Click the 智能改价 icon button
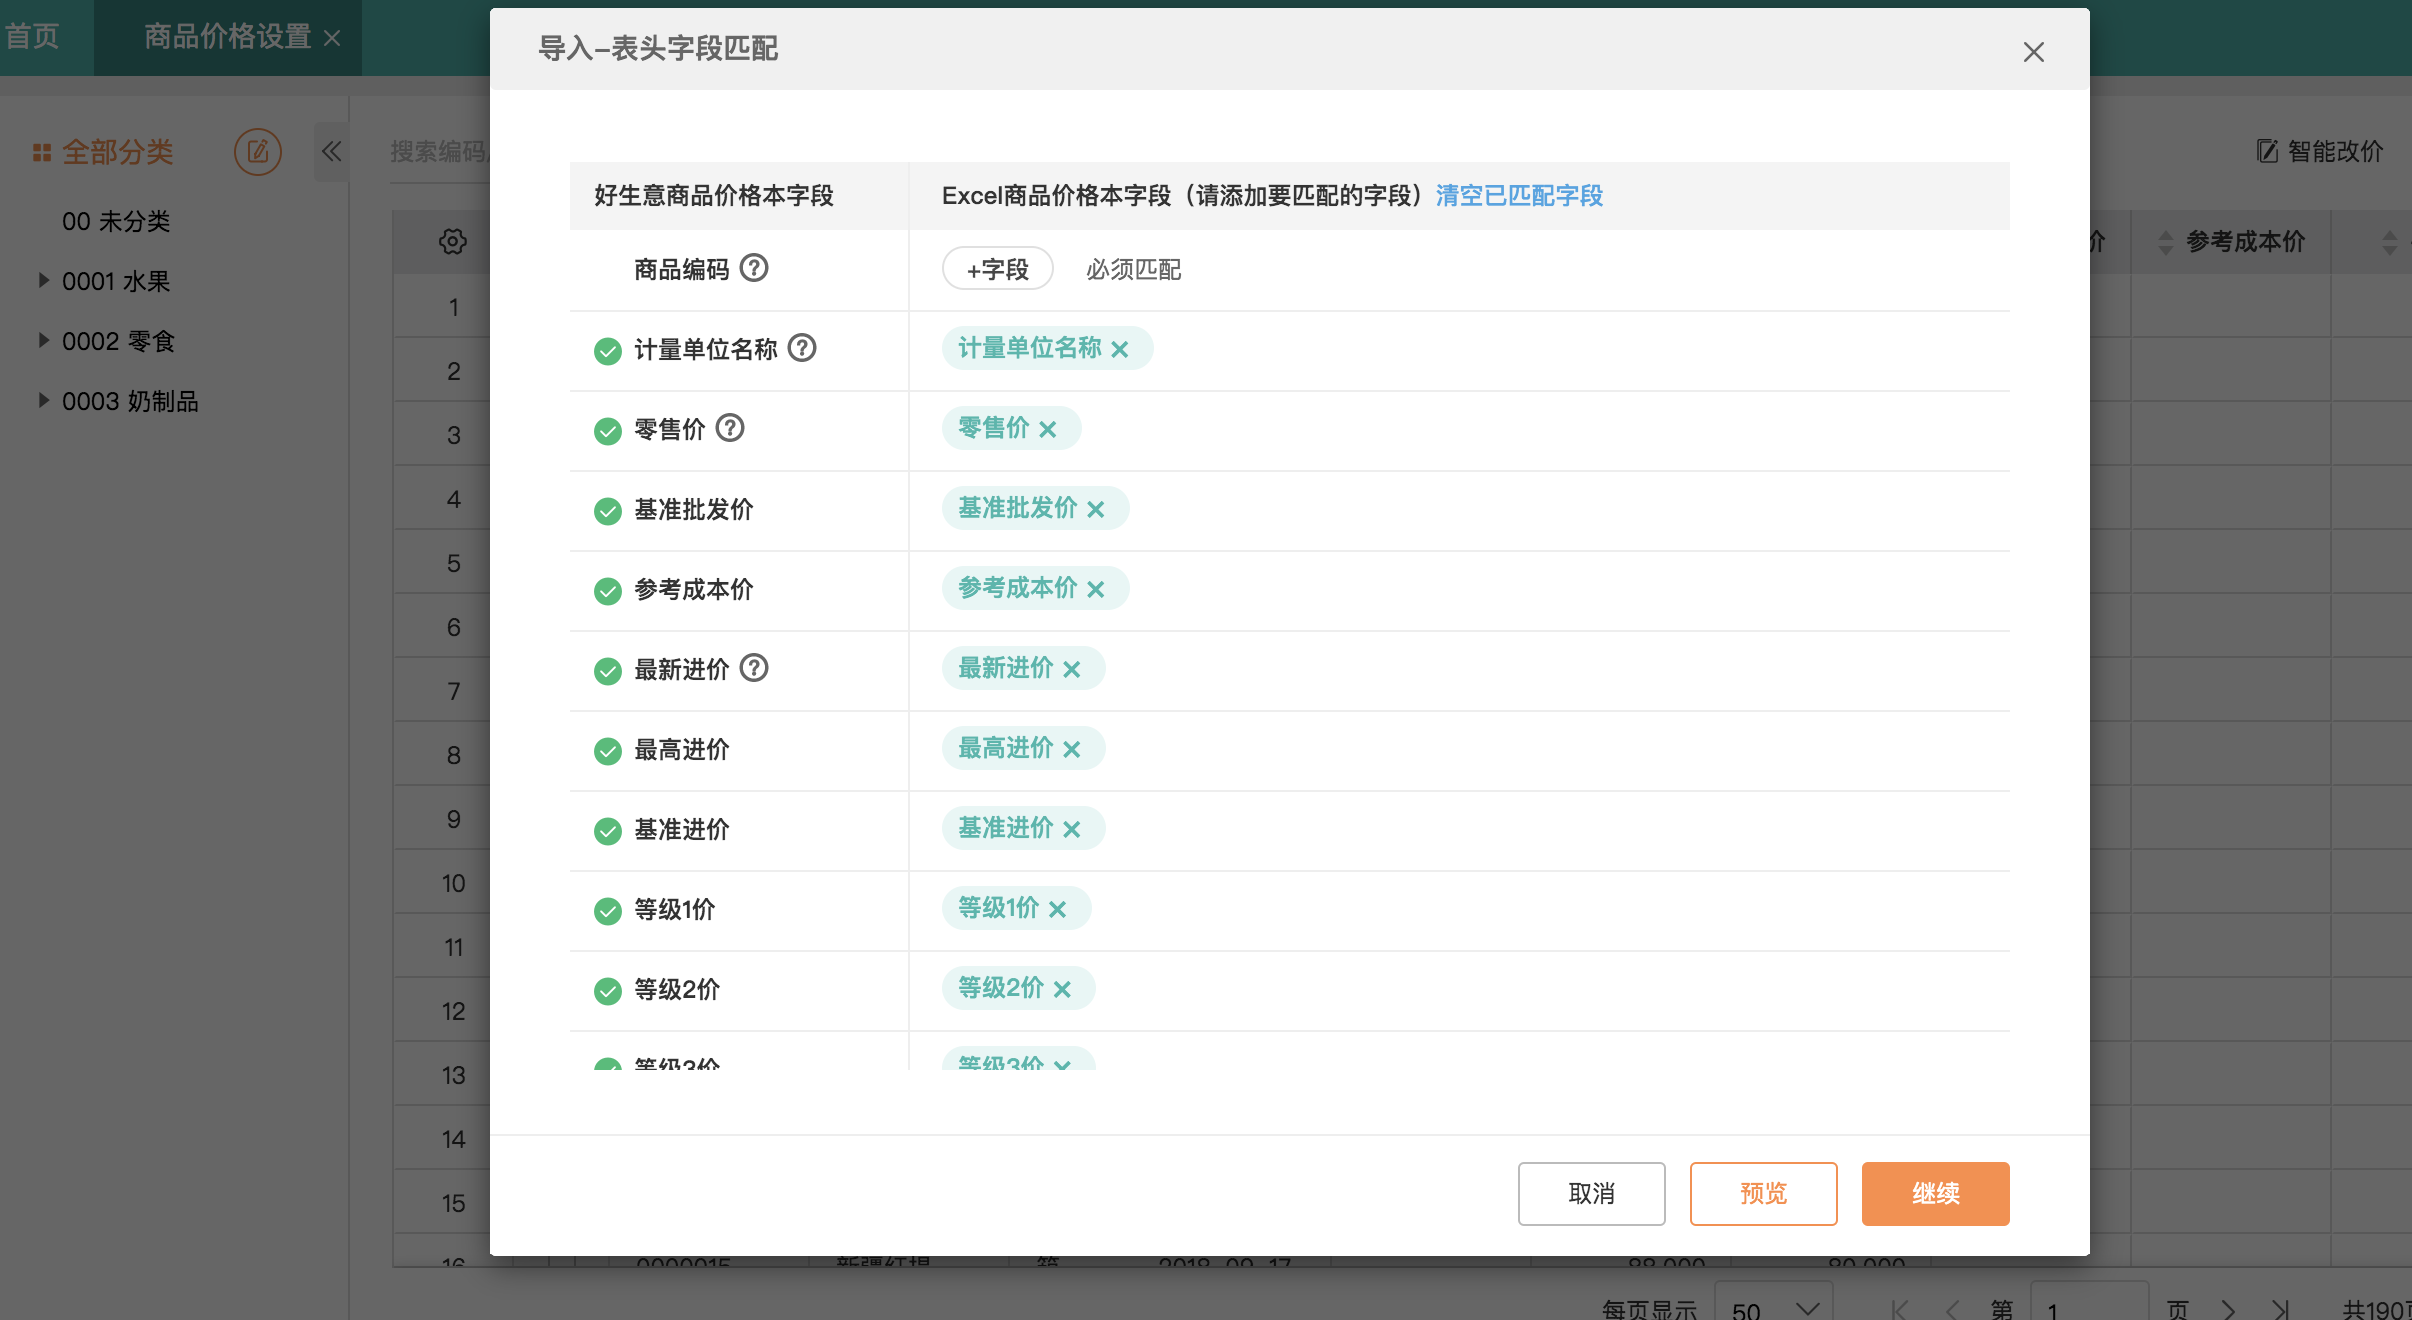 click(x=2266, y=151)
